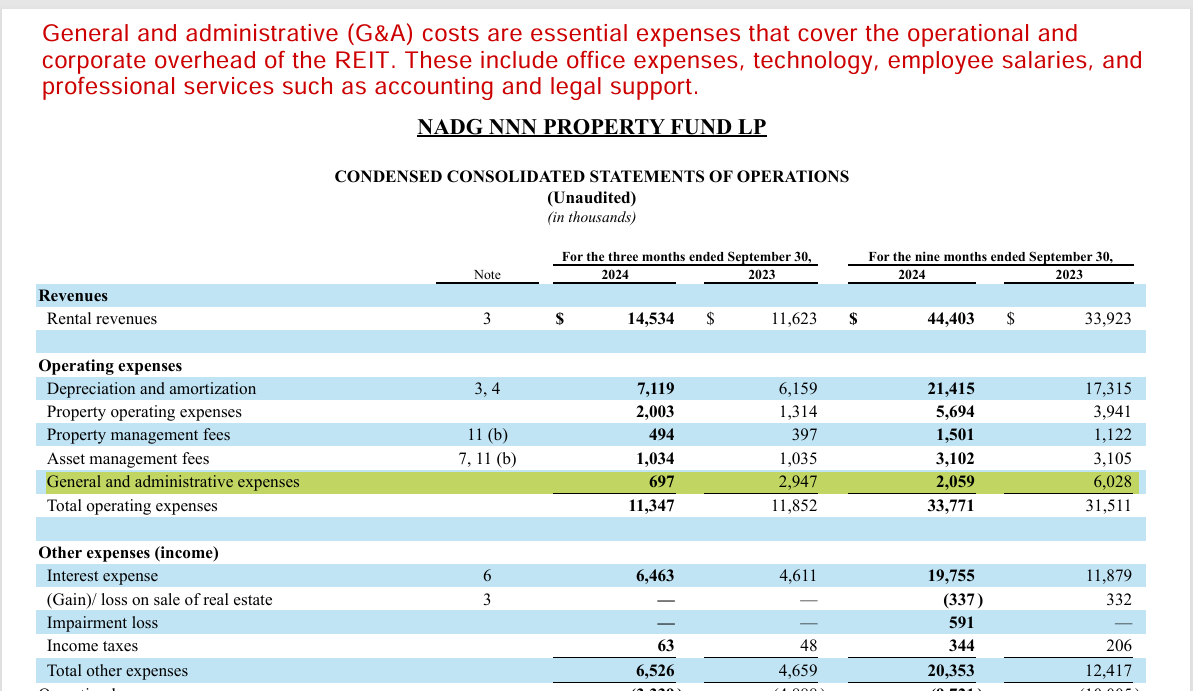Click the Depreciation and amortization row label

151,389
